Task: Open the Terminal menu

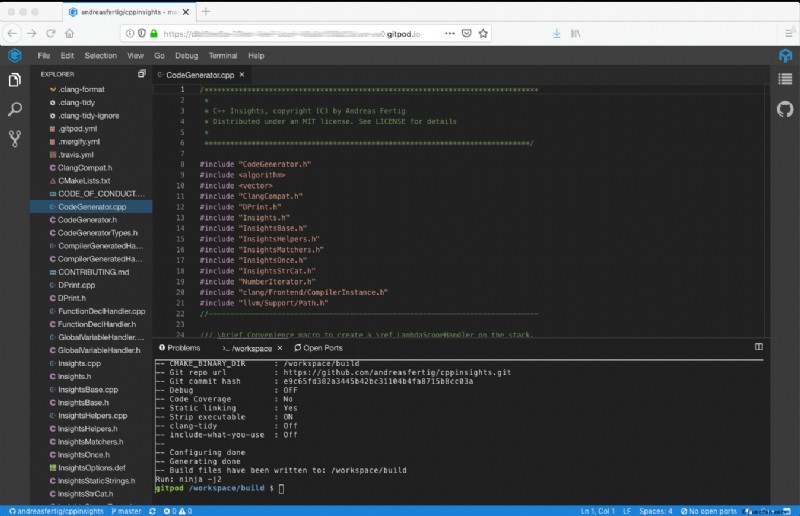Action: (223, 55)
